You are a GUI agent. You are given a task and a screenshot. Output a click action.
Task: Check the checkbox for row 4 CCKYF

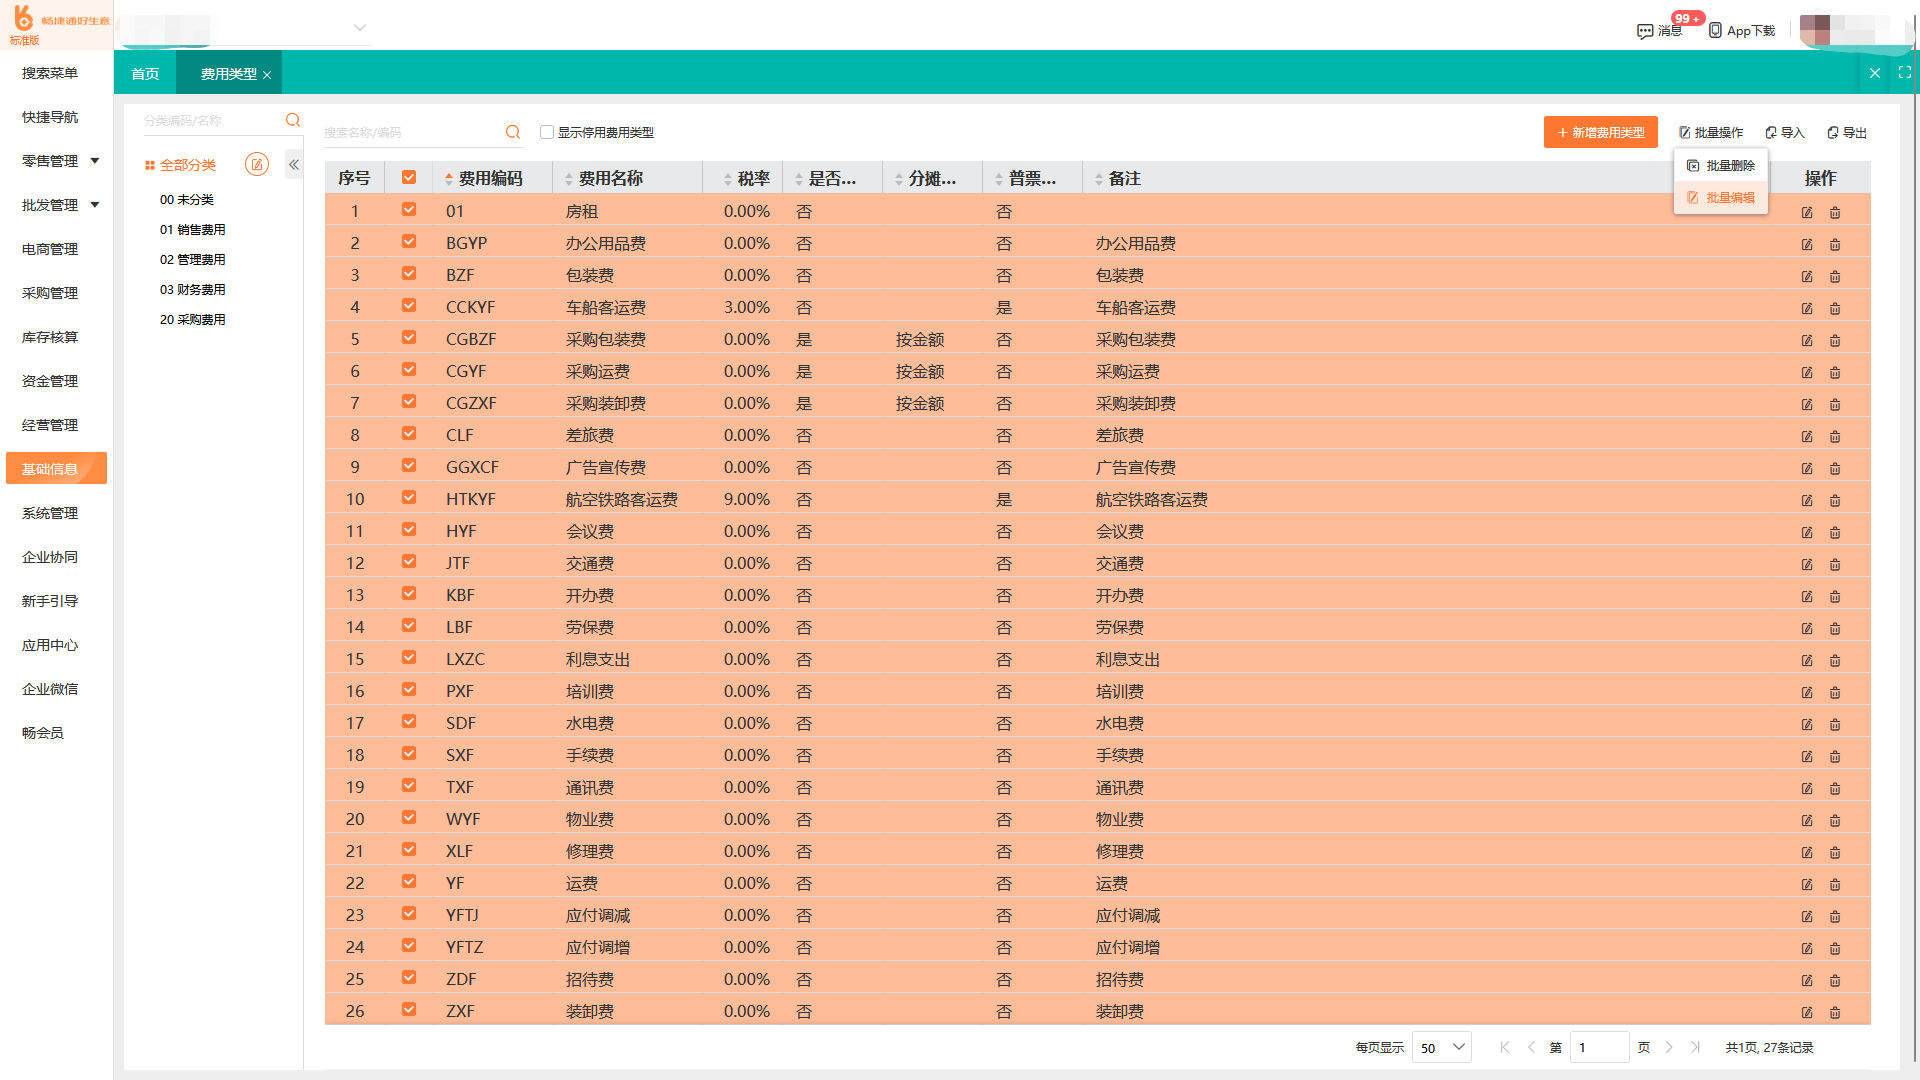coord(407,307)
